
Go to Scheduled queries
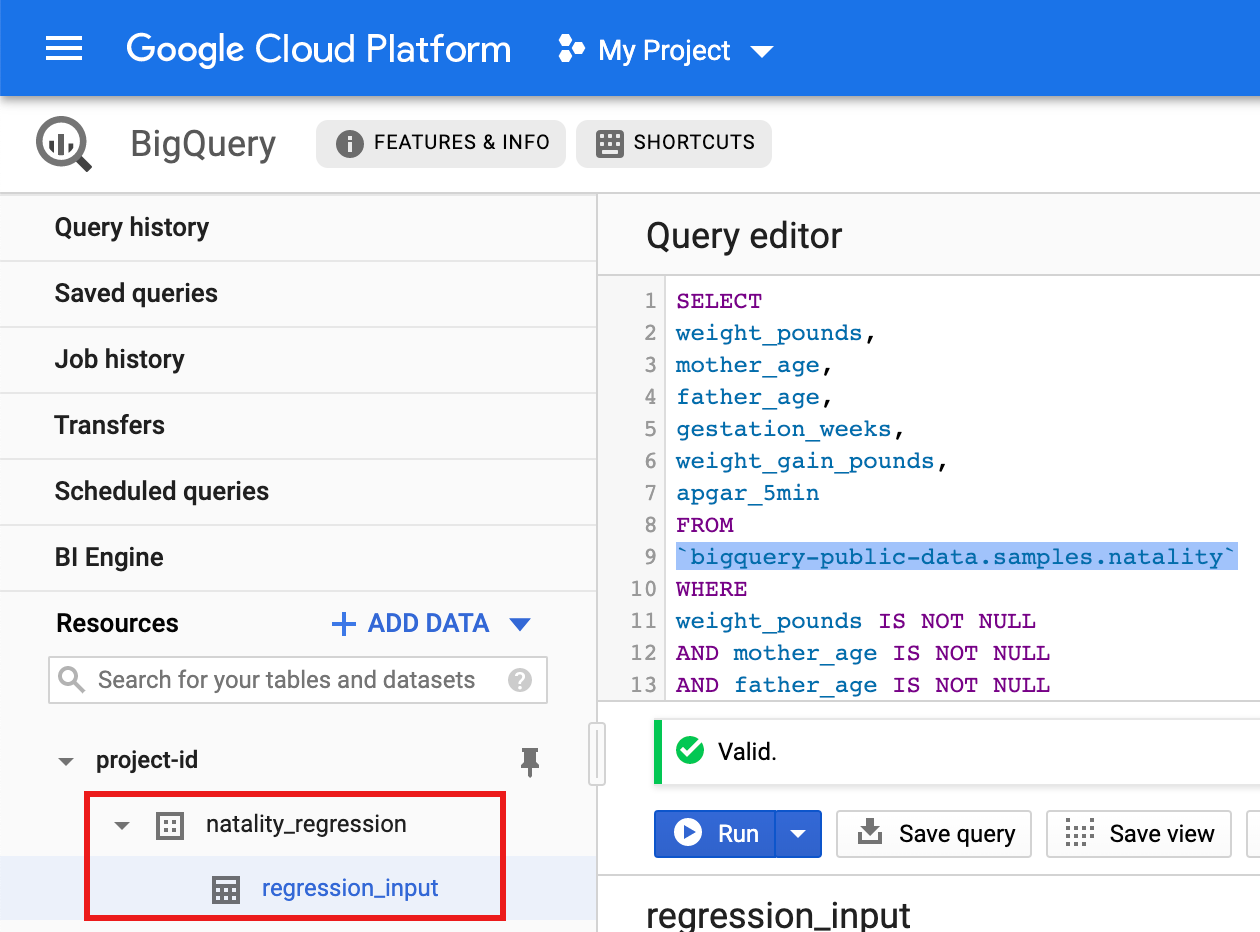[x=162, y=492]
